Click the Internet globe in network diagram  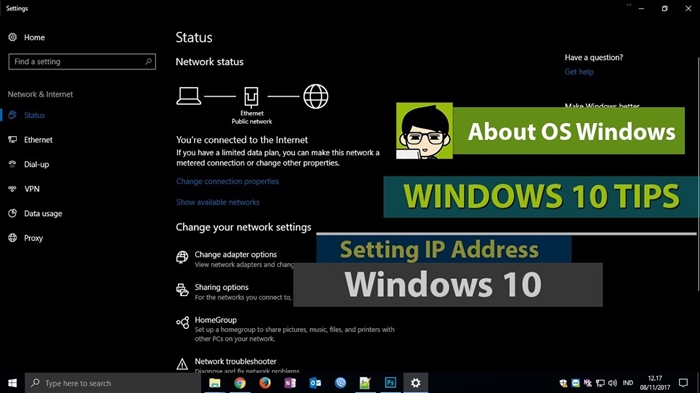pyautogui.click(x=316, y=96)
